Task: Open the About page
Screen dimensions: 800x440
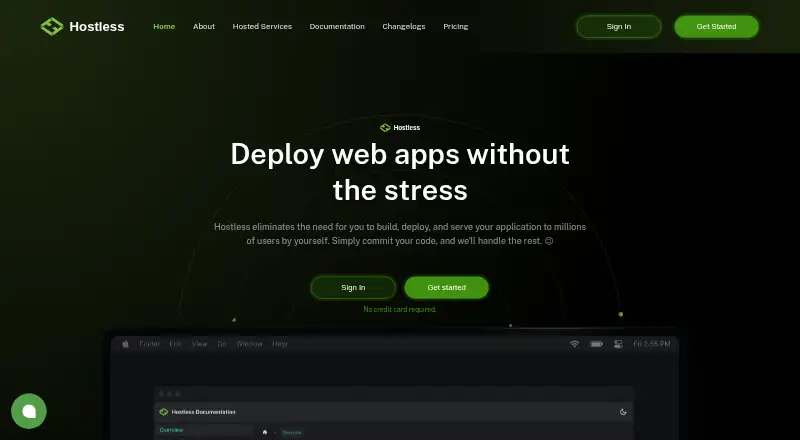Action: 204,27
